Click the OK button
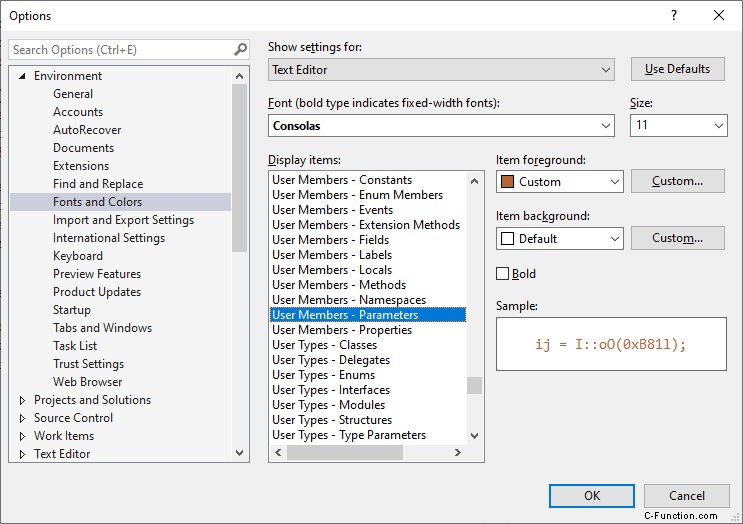Image resolution: width=743 pixels, height=524 pixels. [x=591, y=495]
